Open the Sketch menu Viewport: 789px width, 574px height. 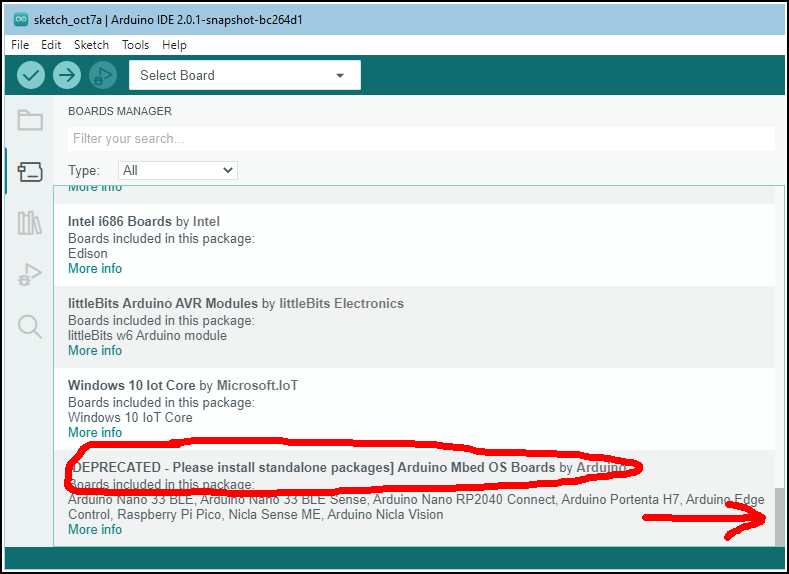coord(91,45)
